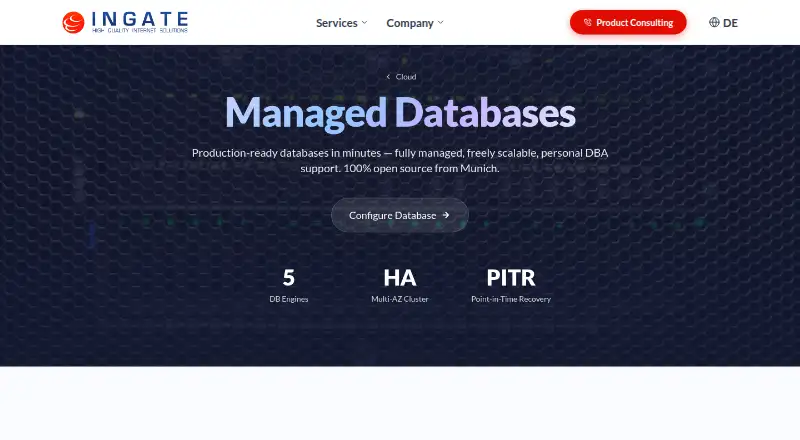The image size is (800, 440).
Task: Click the Configure Database button
Action: [399, 215]
